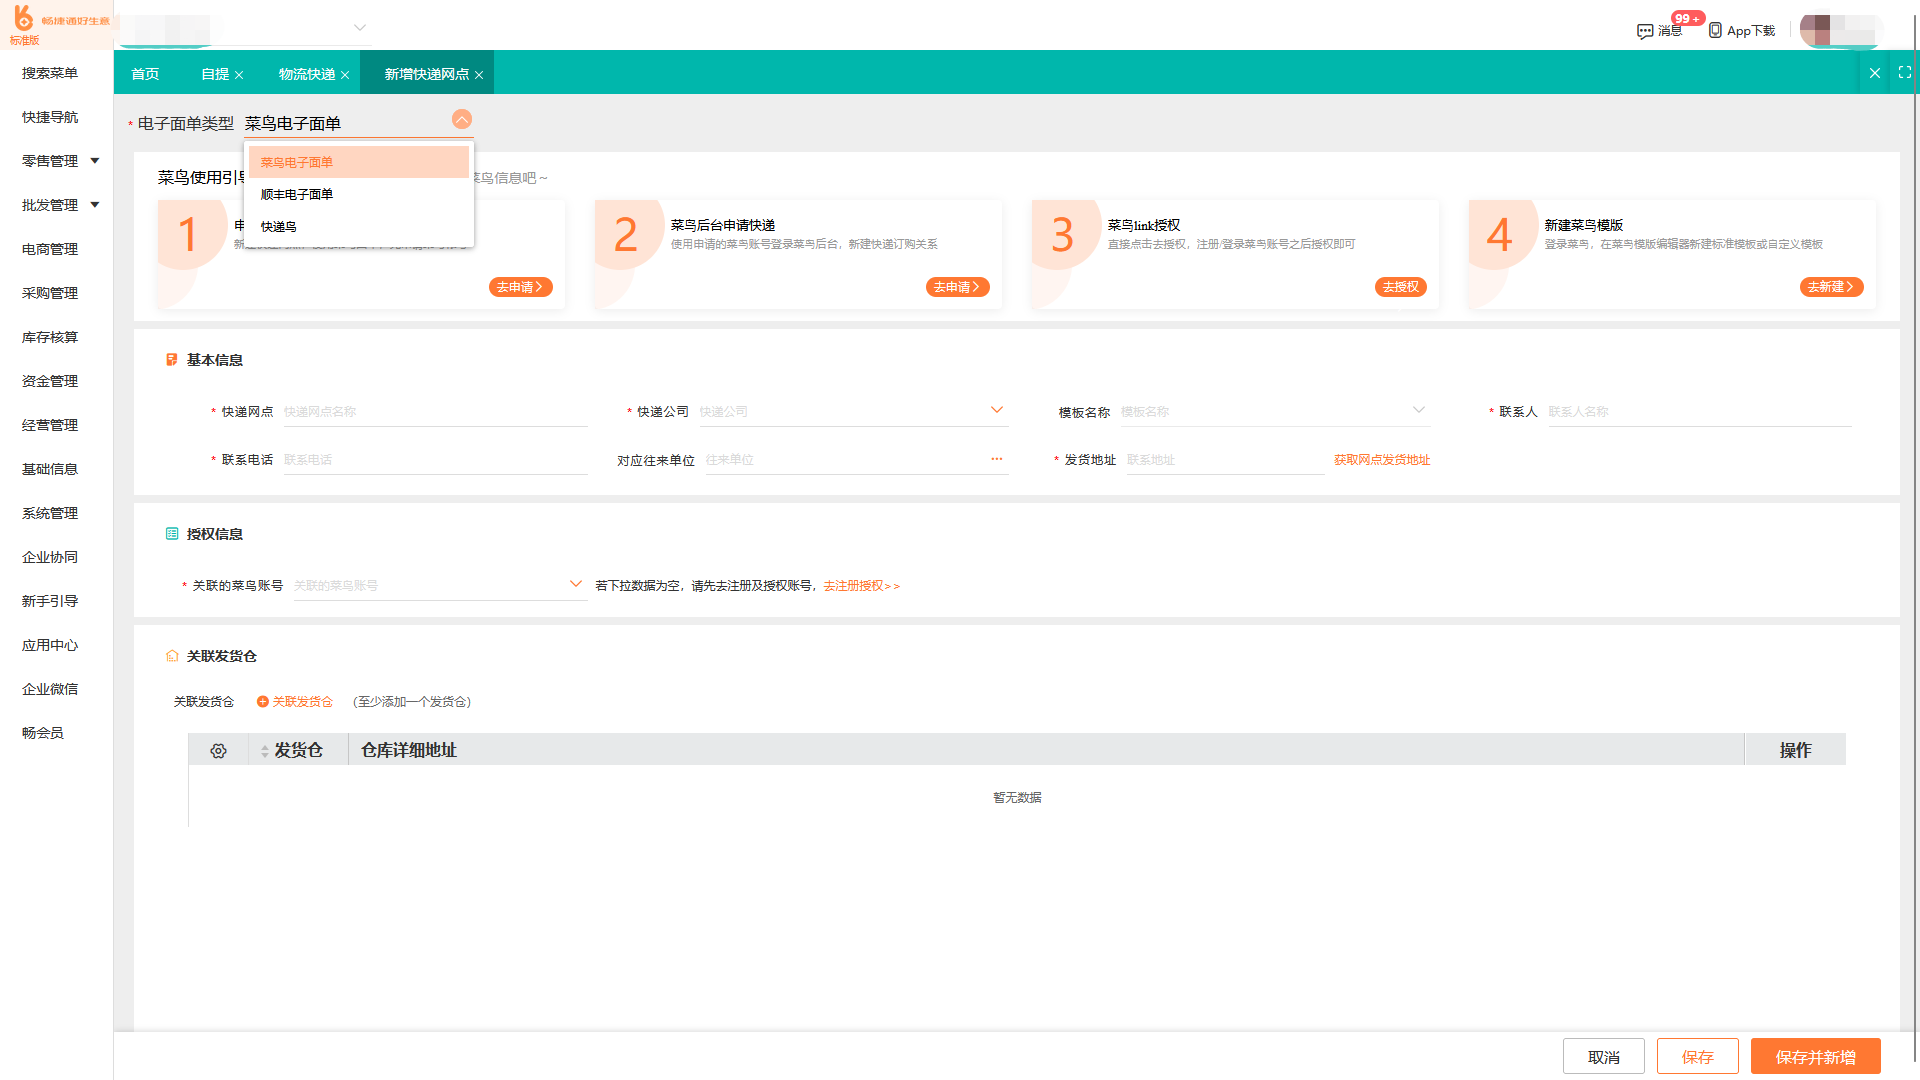The width and height of the screenshot is (1920, 1080).
Task: Click 去授权 link for 菜鸟link授权
Action: click(x=1400, y=287)
